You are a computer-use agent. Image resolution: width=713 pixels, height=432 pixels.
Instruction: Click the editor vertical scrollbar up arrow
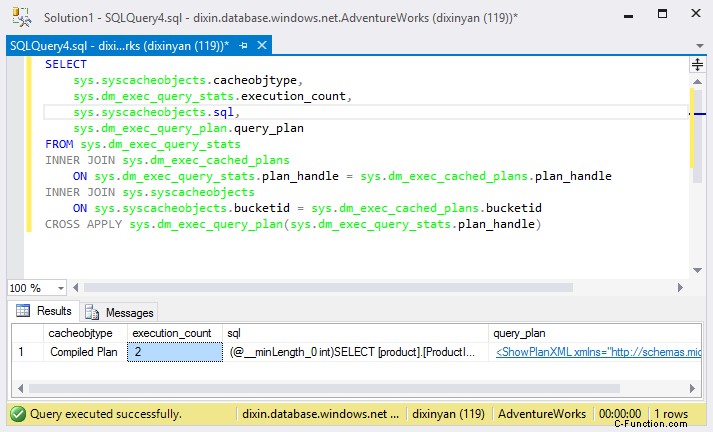click(x=697, y=83)
